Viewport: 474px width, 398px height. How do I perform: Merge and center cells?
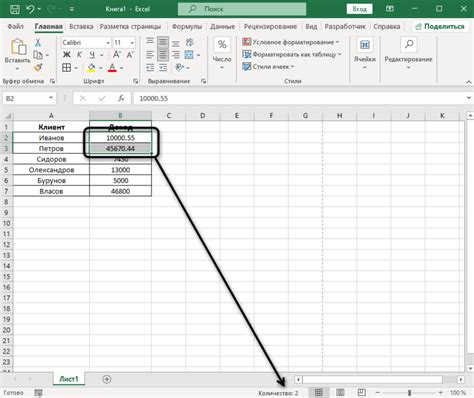point(189,55)
